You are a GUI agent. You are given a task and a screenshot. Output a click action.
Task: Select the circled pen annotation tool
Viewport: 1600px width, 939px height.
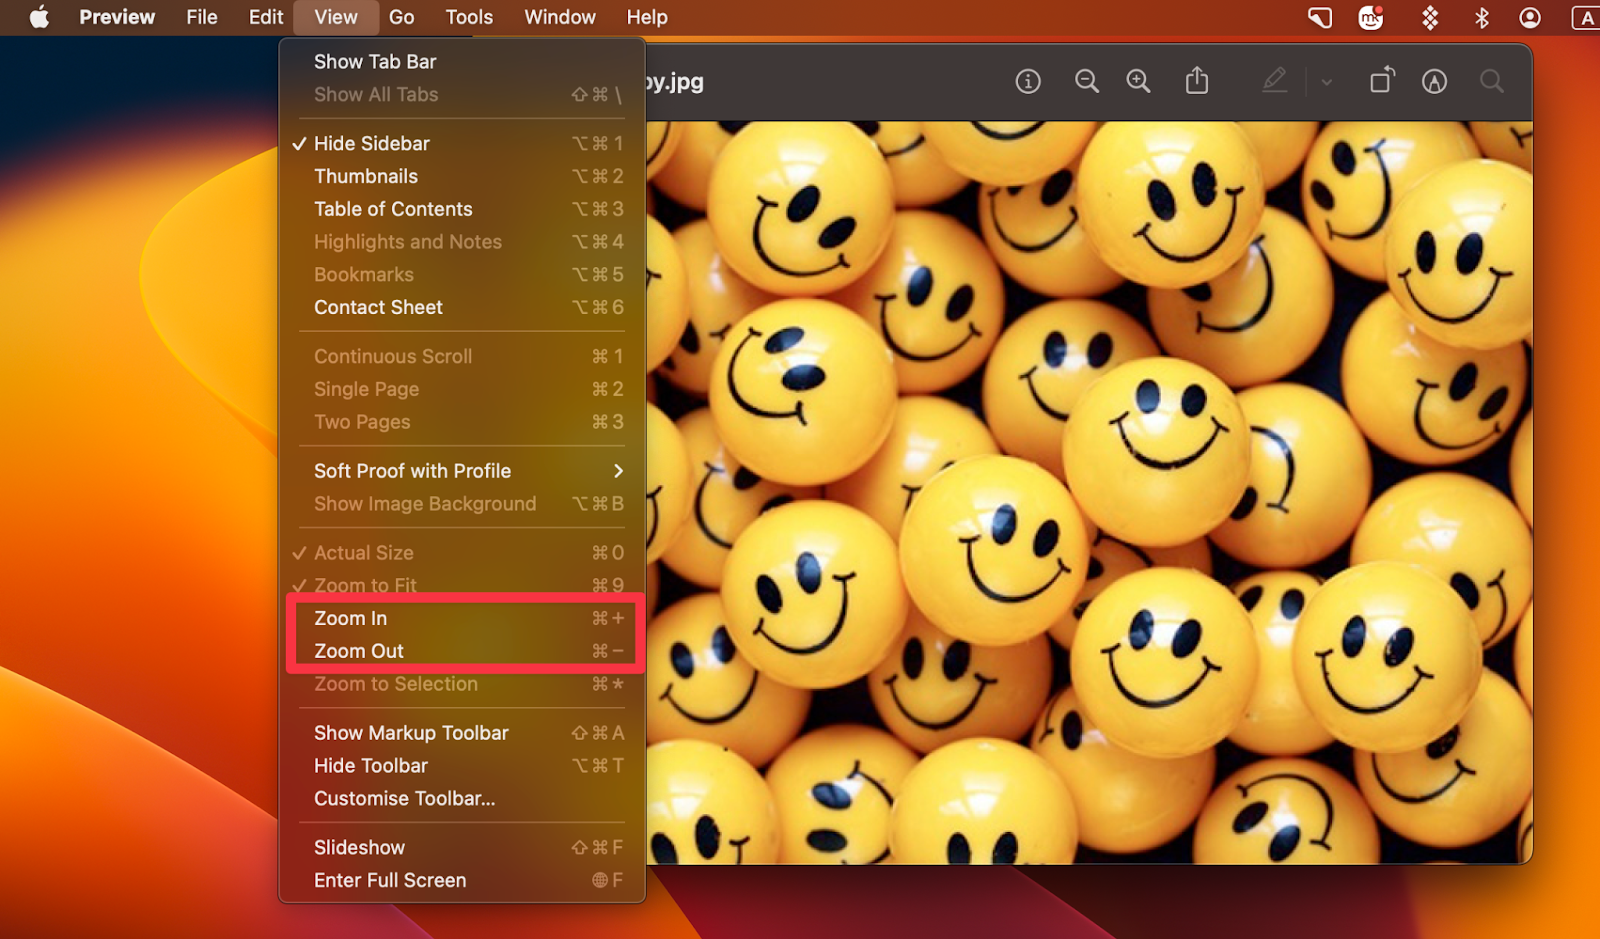click(x=1435, y=82)
